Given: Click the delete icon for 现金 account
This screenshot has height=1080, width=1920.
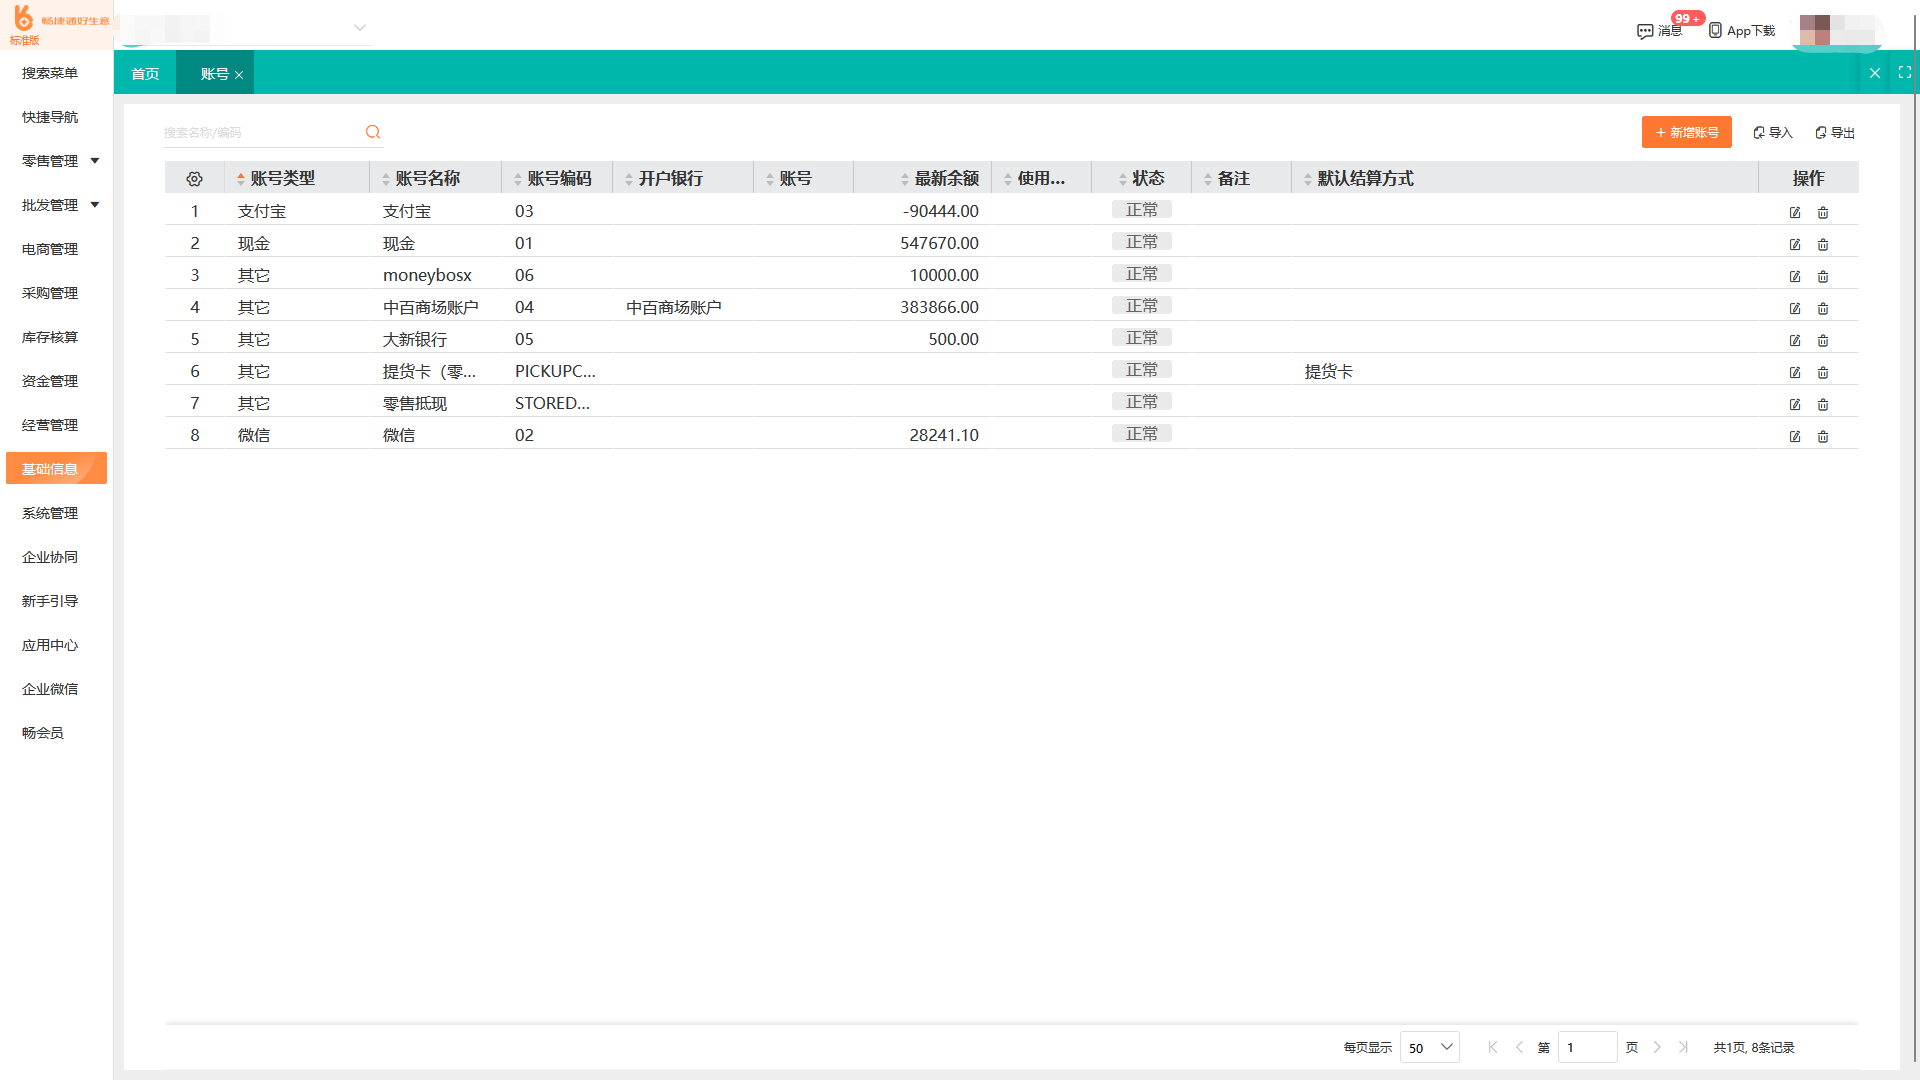Looking at the screenshot, I should [1824, 243].
